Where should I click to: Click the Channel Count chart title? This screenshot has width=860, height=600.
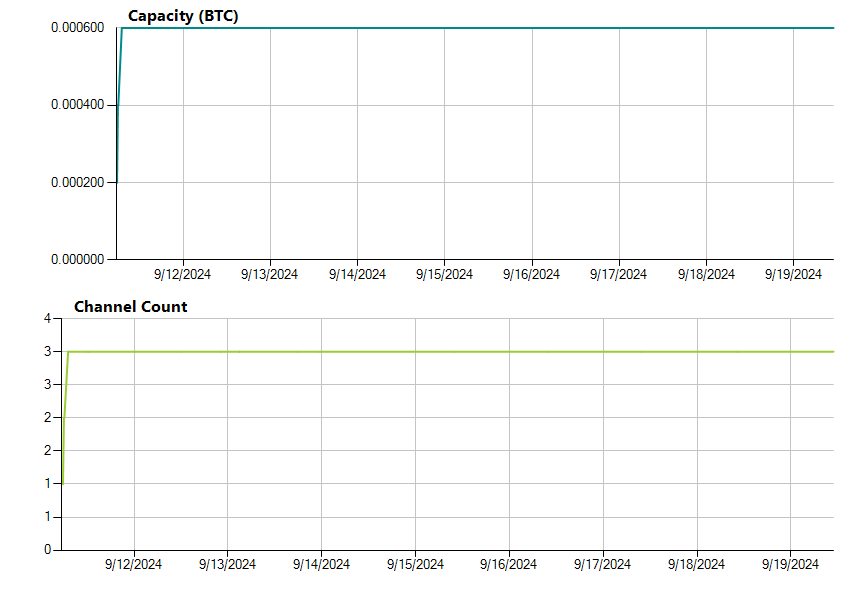click(130, 306)
